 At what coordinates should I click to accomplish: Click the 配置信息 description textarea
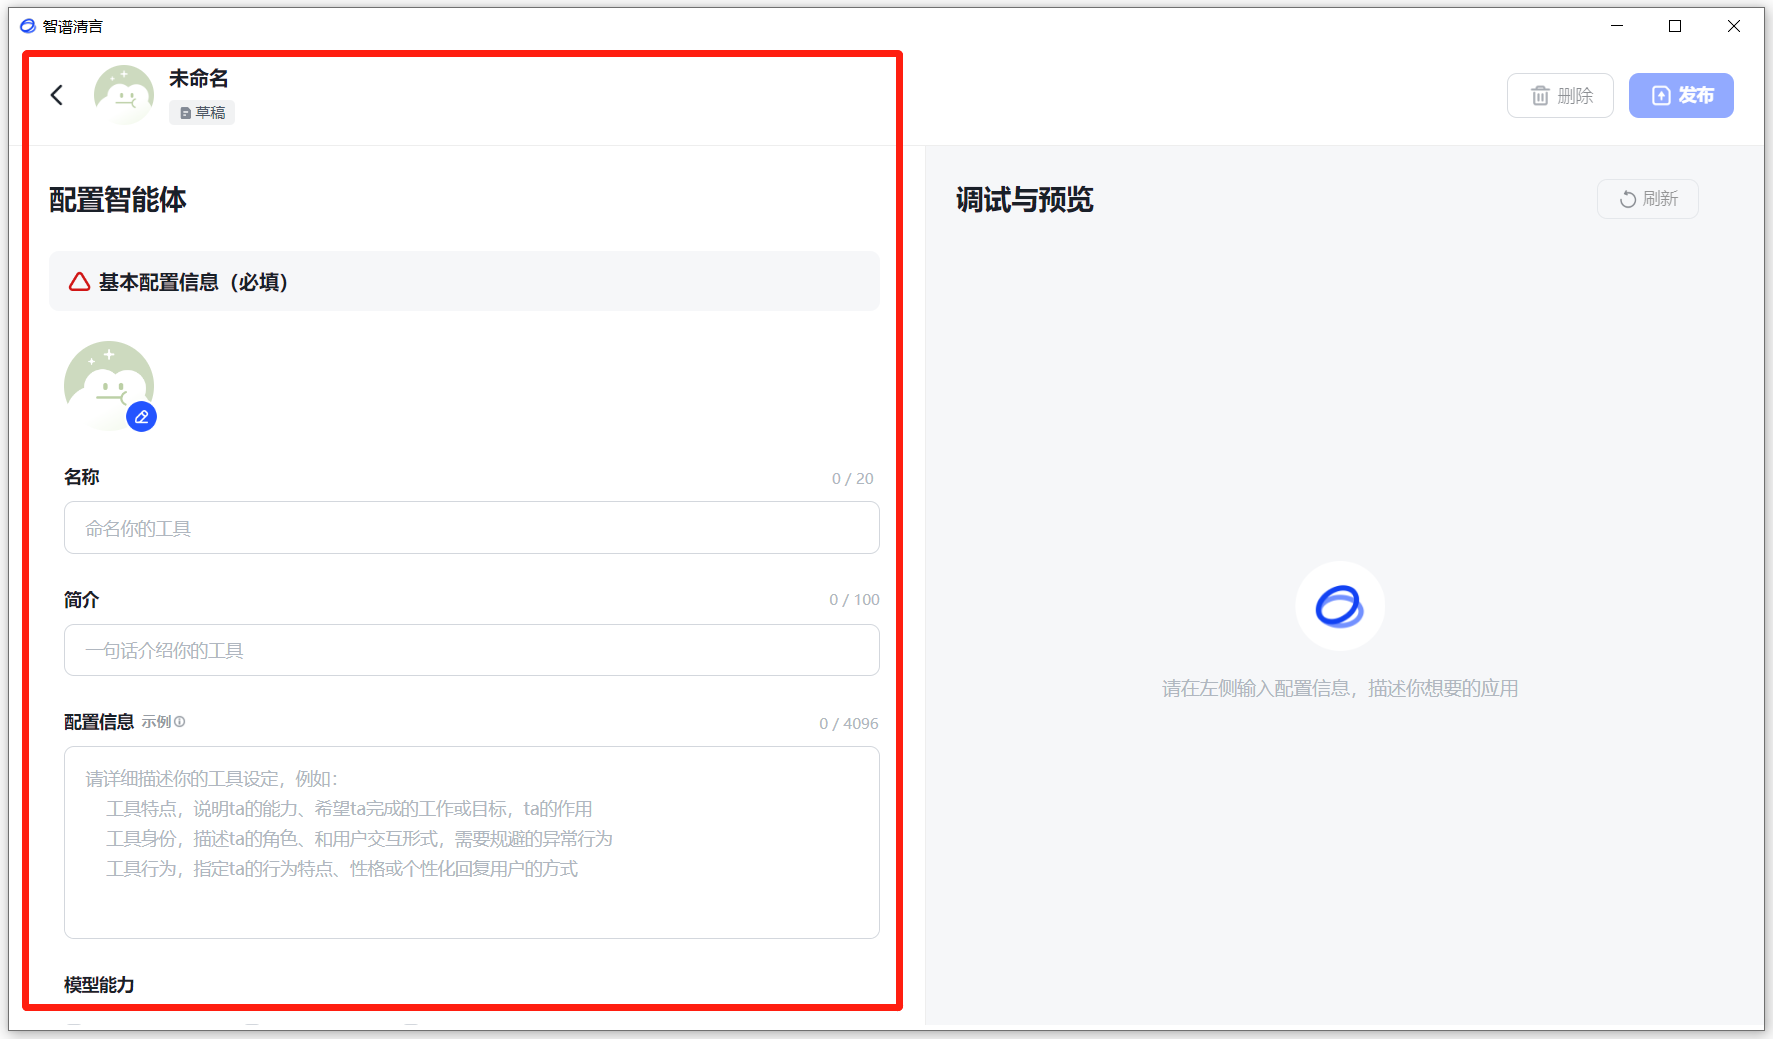click(x=471, y=842)
